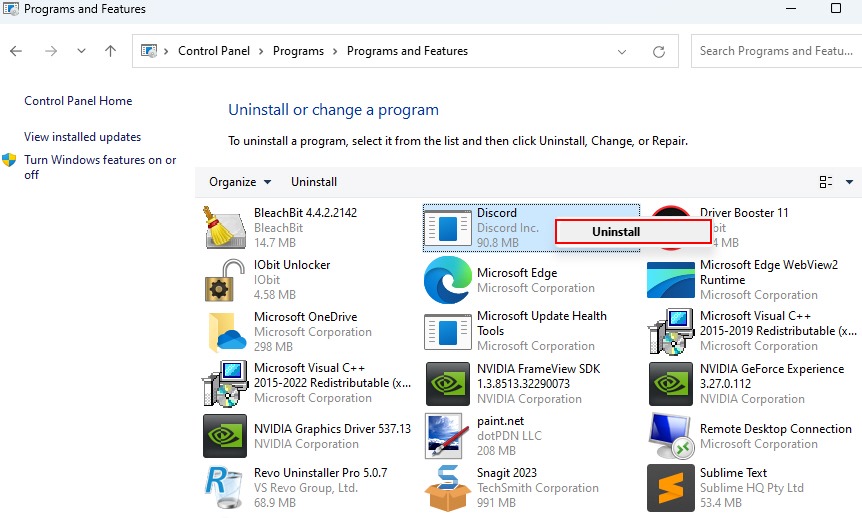The height and width of the screenshot is (518, 862).
Task: Click the Control Panel address bar icon
Action: coord(148,51)
